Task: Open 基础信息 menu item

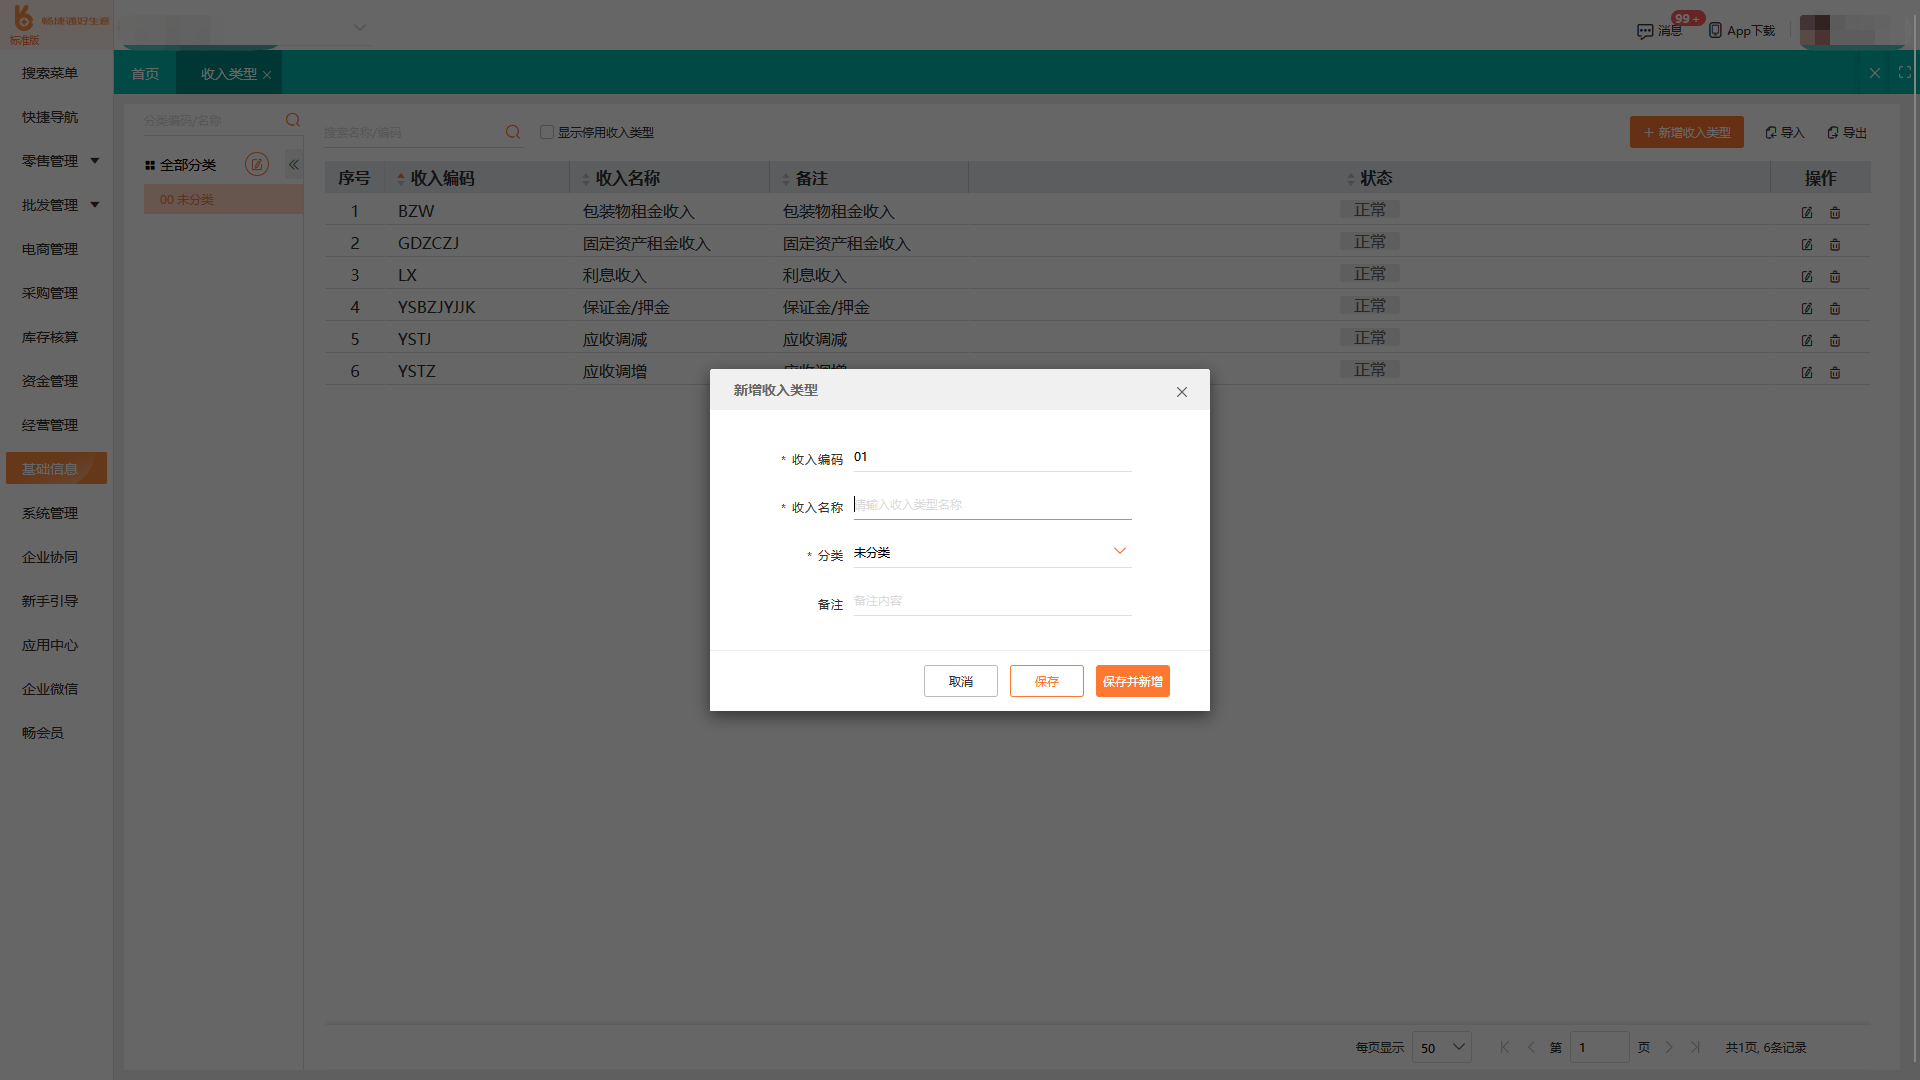Action: 54,468
